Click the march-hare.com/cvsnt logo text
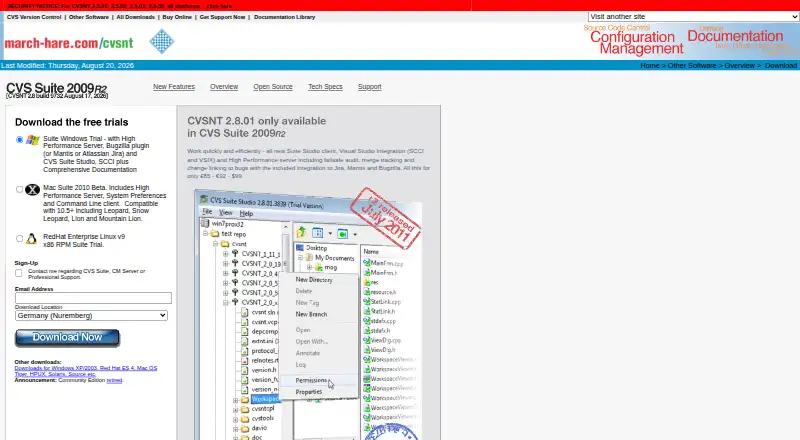 pos(69,43)
